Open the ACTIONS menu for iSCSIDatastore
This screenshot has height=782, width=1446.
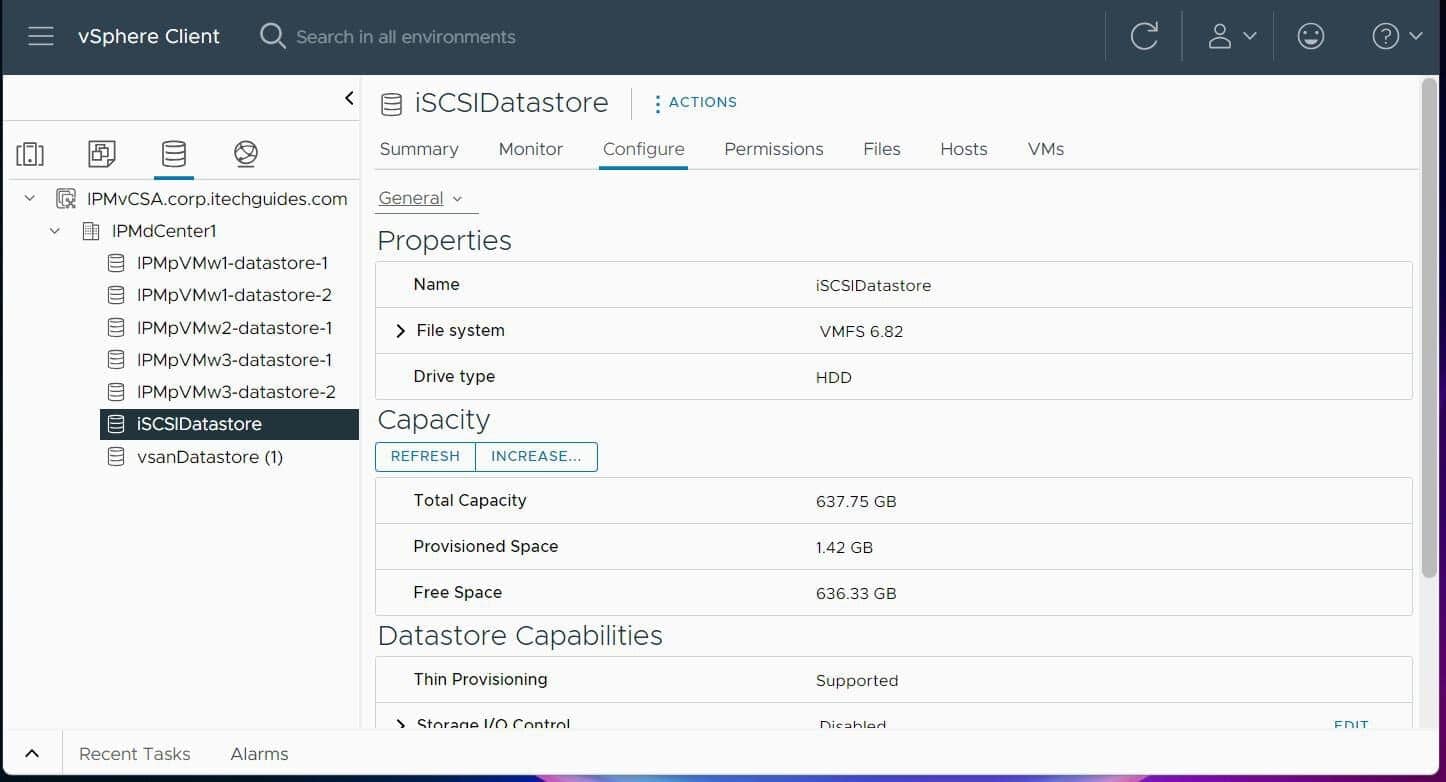(x=694, y=102)
